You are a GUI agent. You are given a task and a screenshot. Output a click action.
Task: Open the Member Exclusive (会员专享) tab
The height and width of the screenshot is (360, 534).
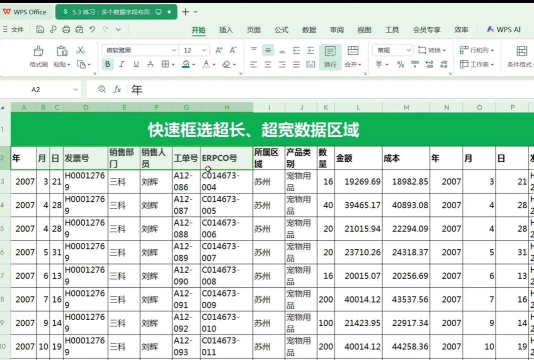pos(427,30)
